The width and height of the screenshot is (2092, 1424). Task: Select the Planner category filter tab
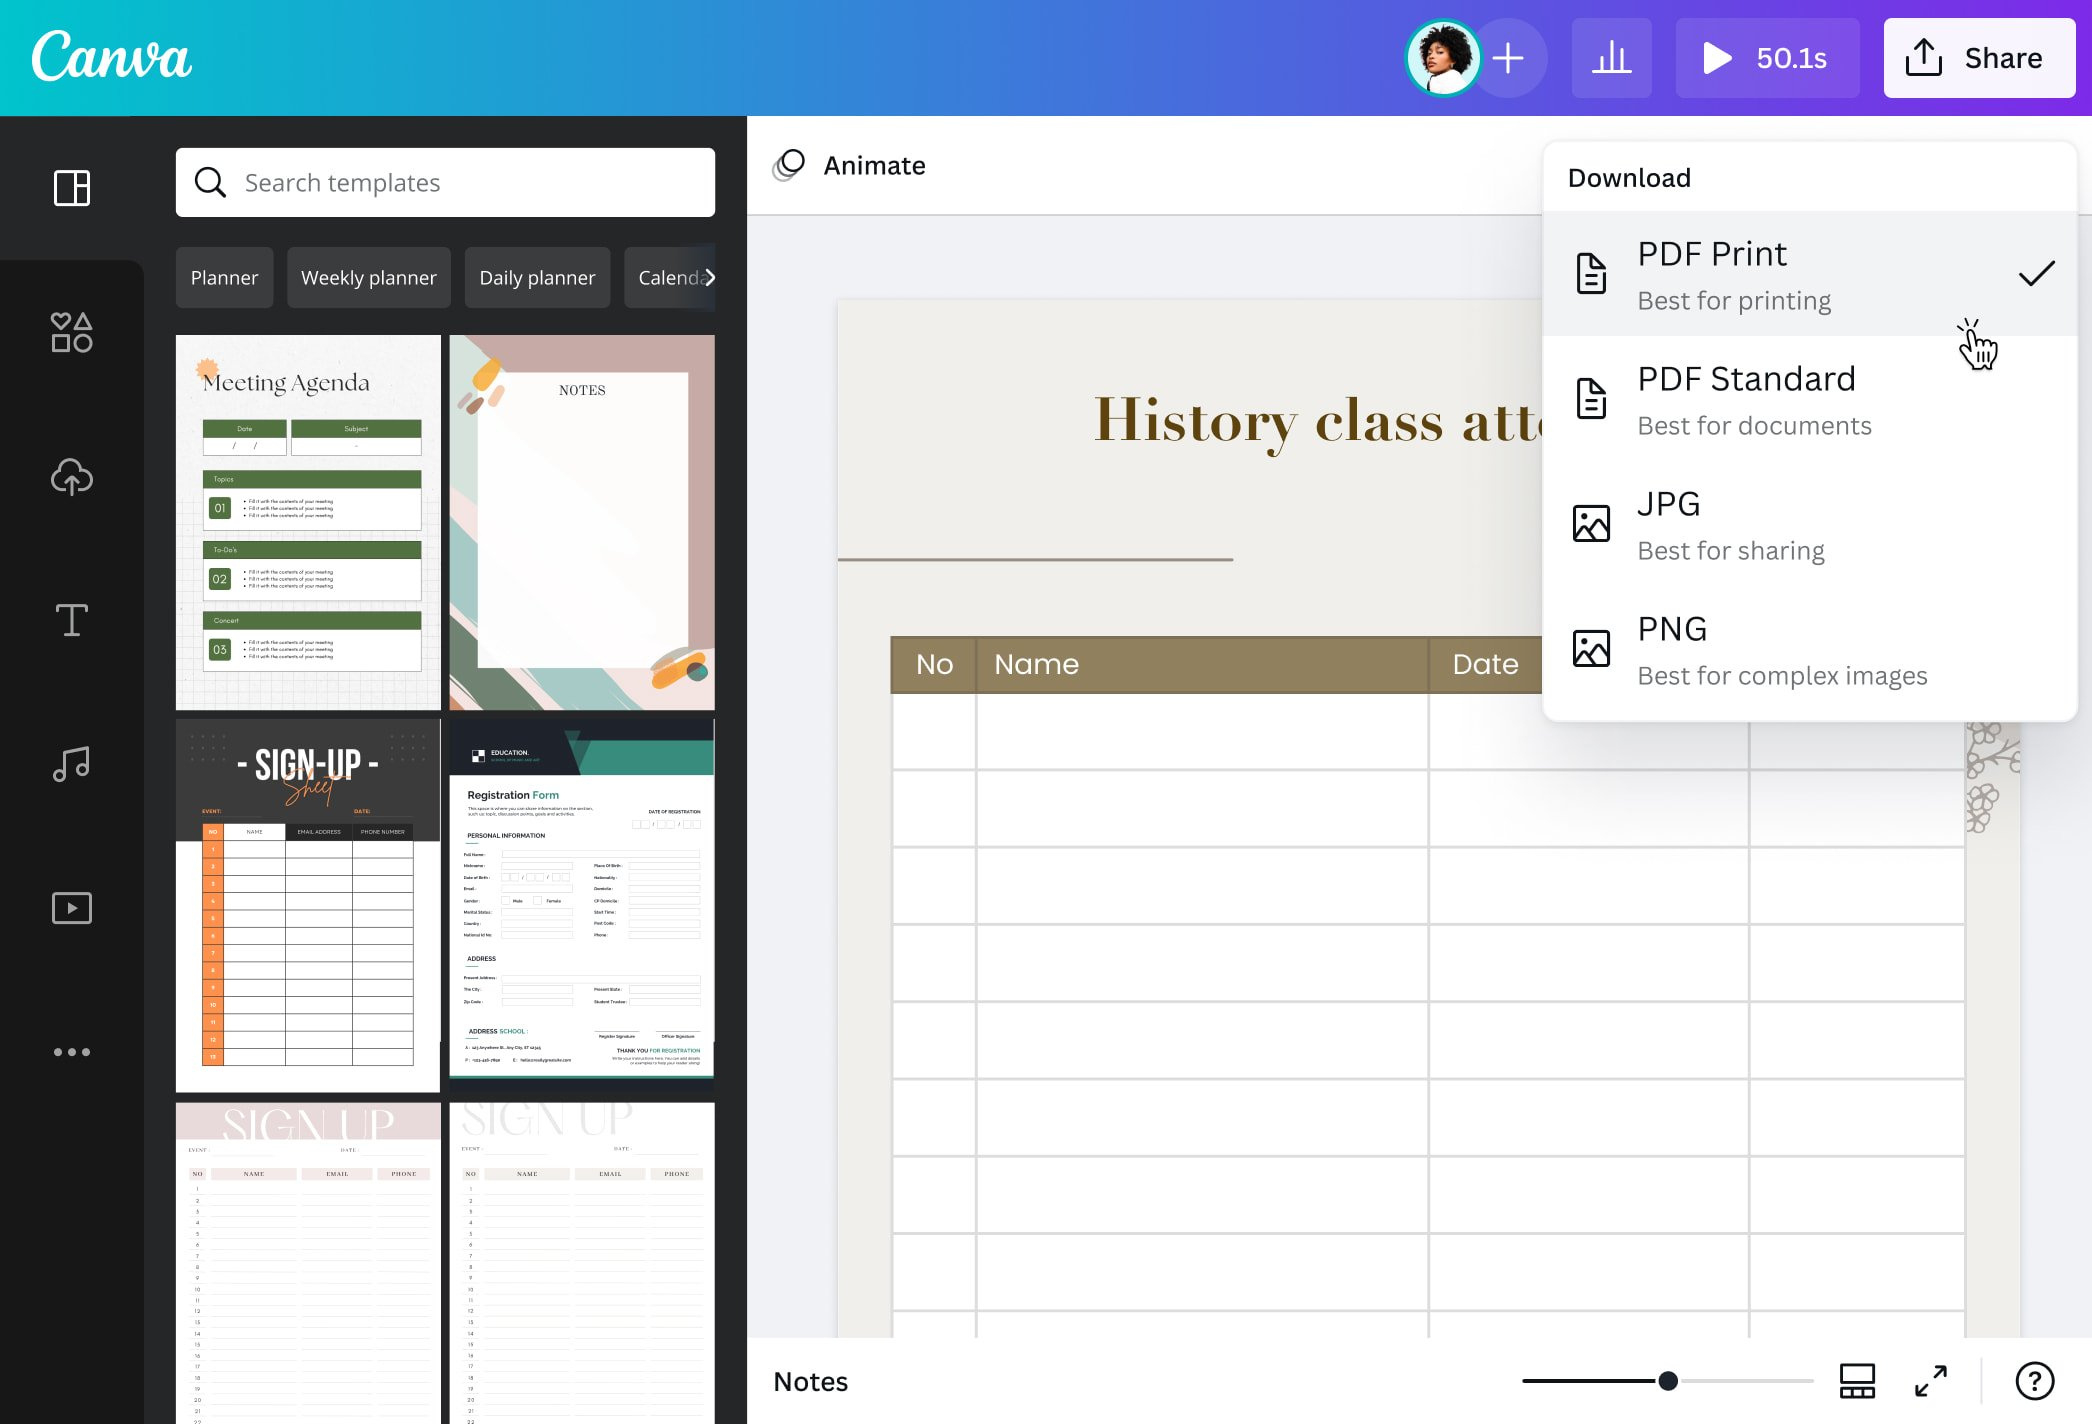pyautogui.click(x=224, y=277)
